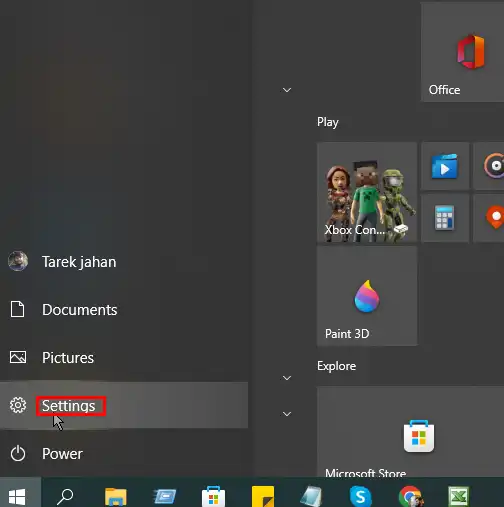
Task: Launch the Calculator tile
Action: [x=445, y=218]
